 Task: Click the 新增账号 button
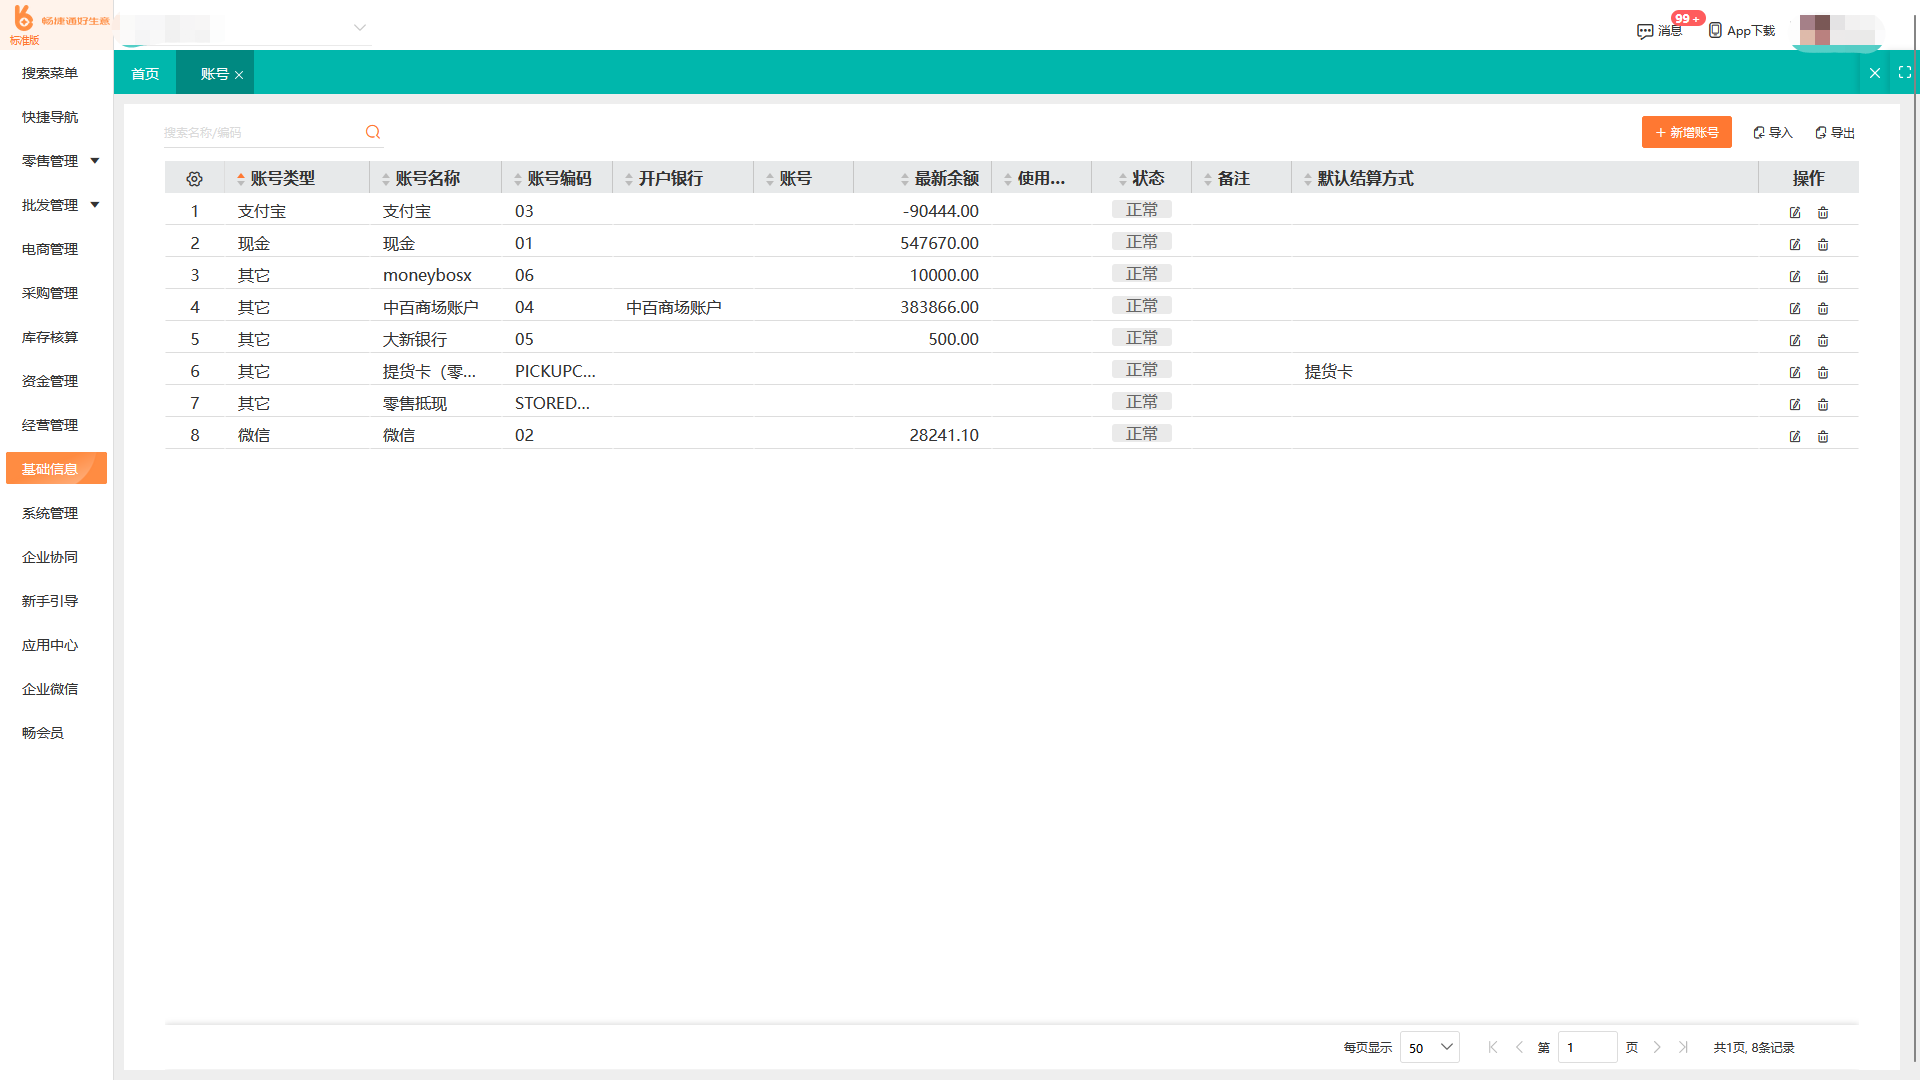coord(1691,132)
